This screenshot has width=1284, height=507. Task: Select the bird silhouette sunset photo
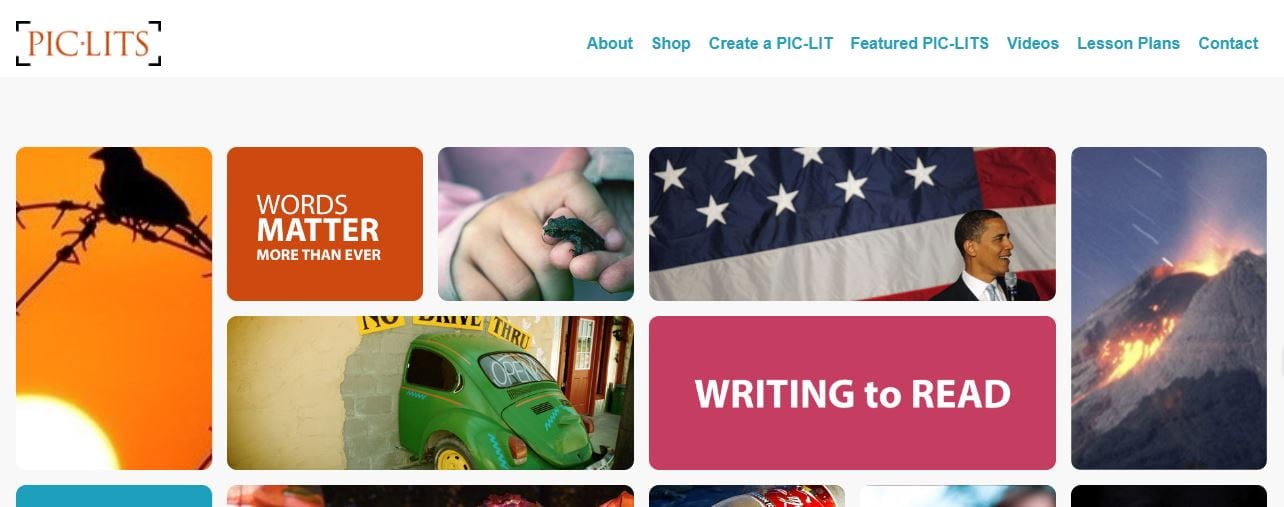(x=114, y=308)
